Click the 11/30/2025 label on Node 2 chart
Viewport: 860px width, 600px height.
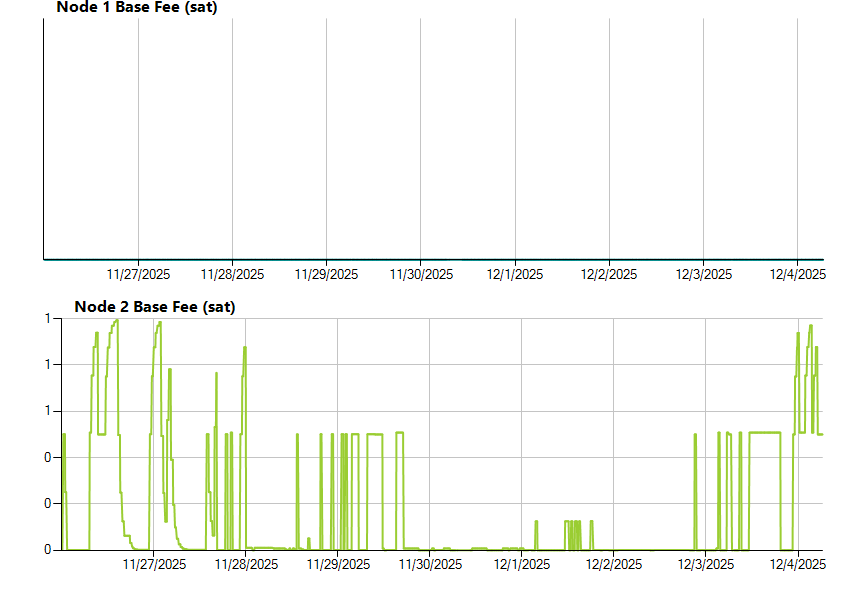click(x=430, y=565)
